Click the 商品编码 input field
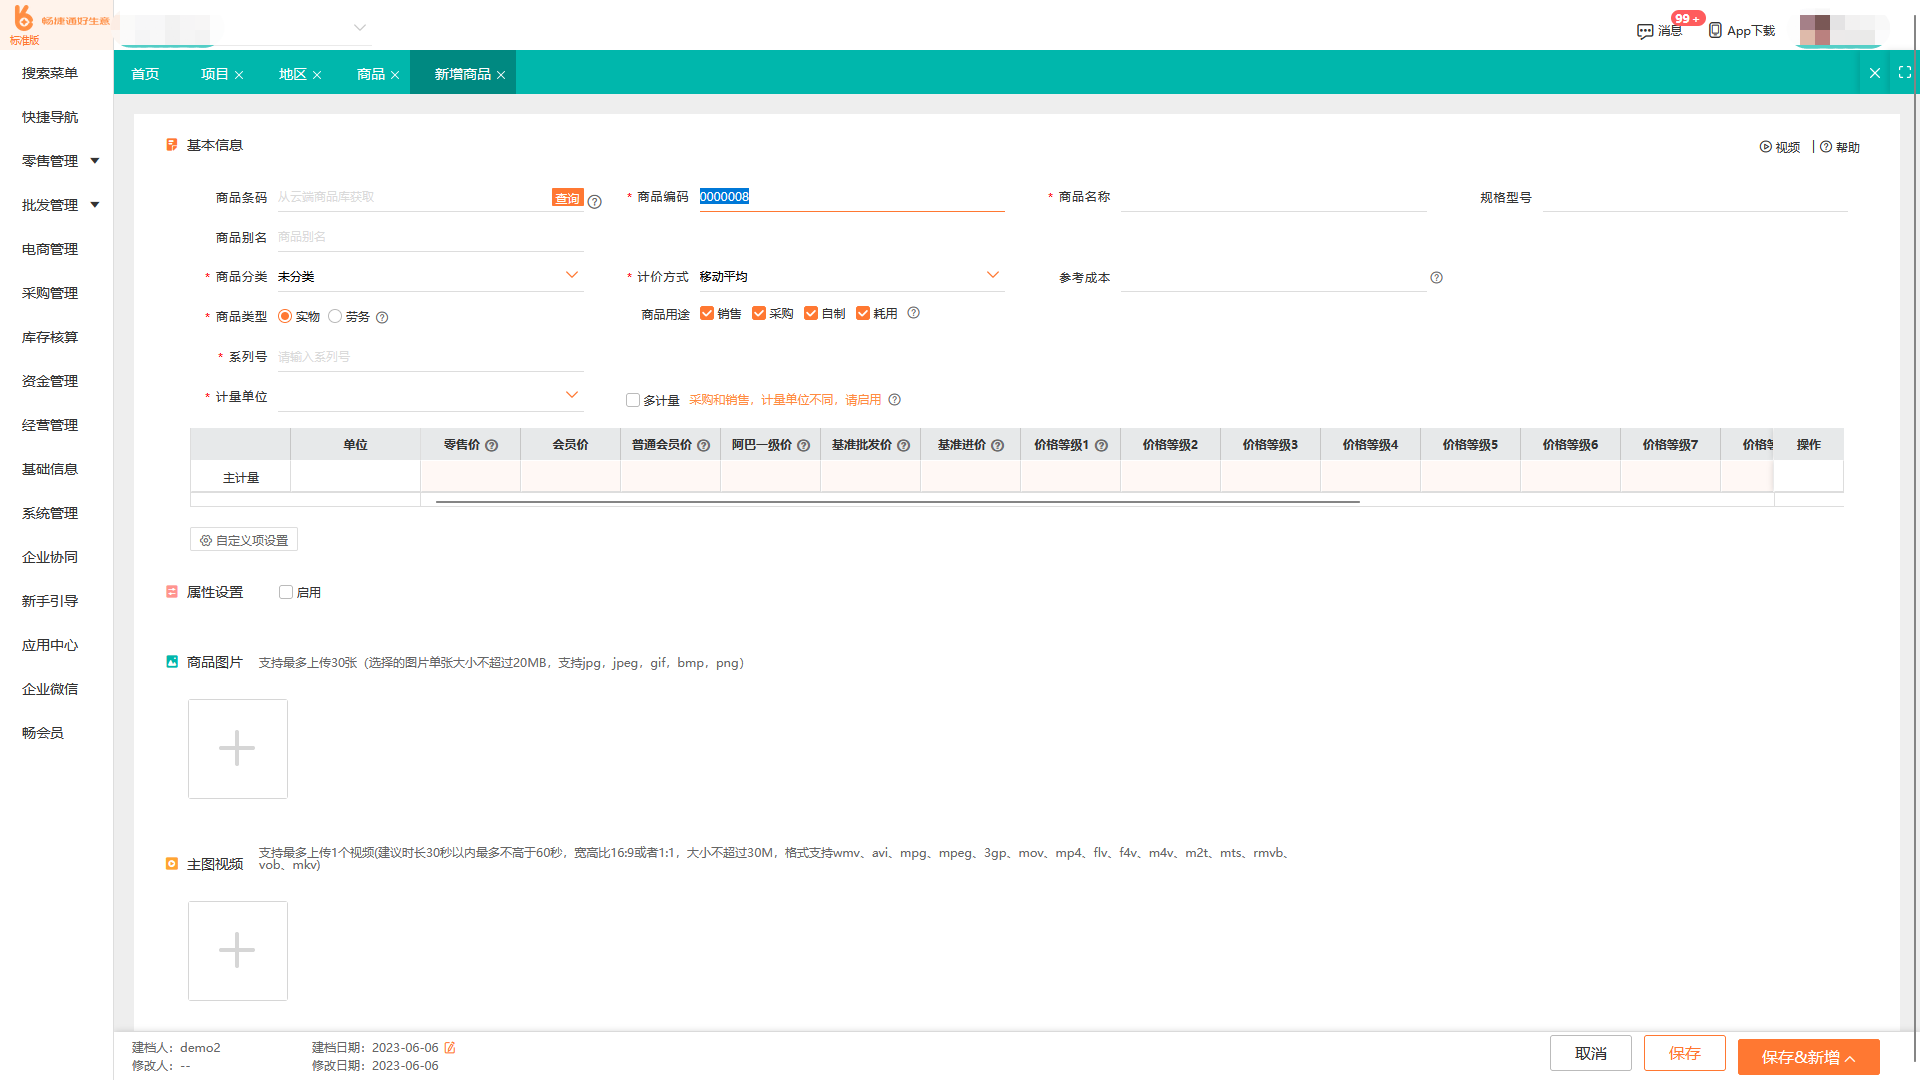1920x1080 pixels. 851,196
